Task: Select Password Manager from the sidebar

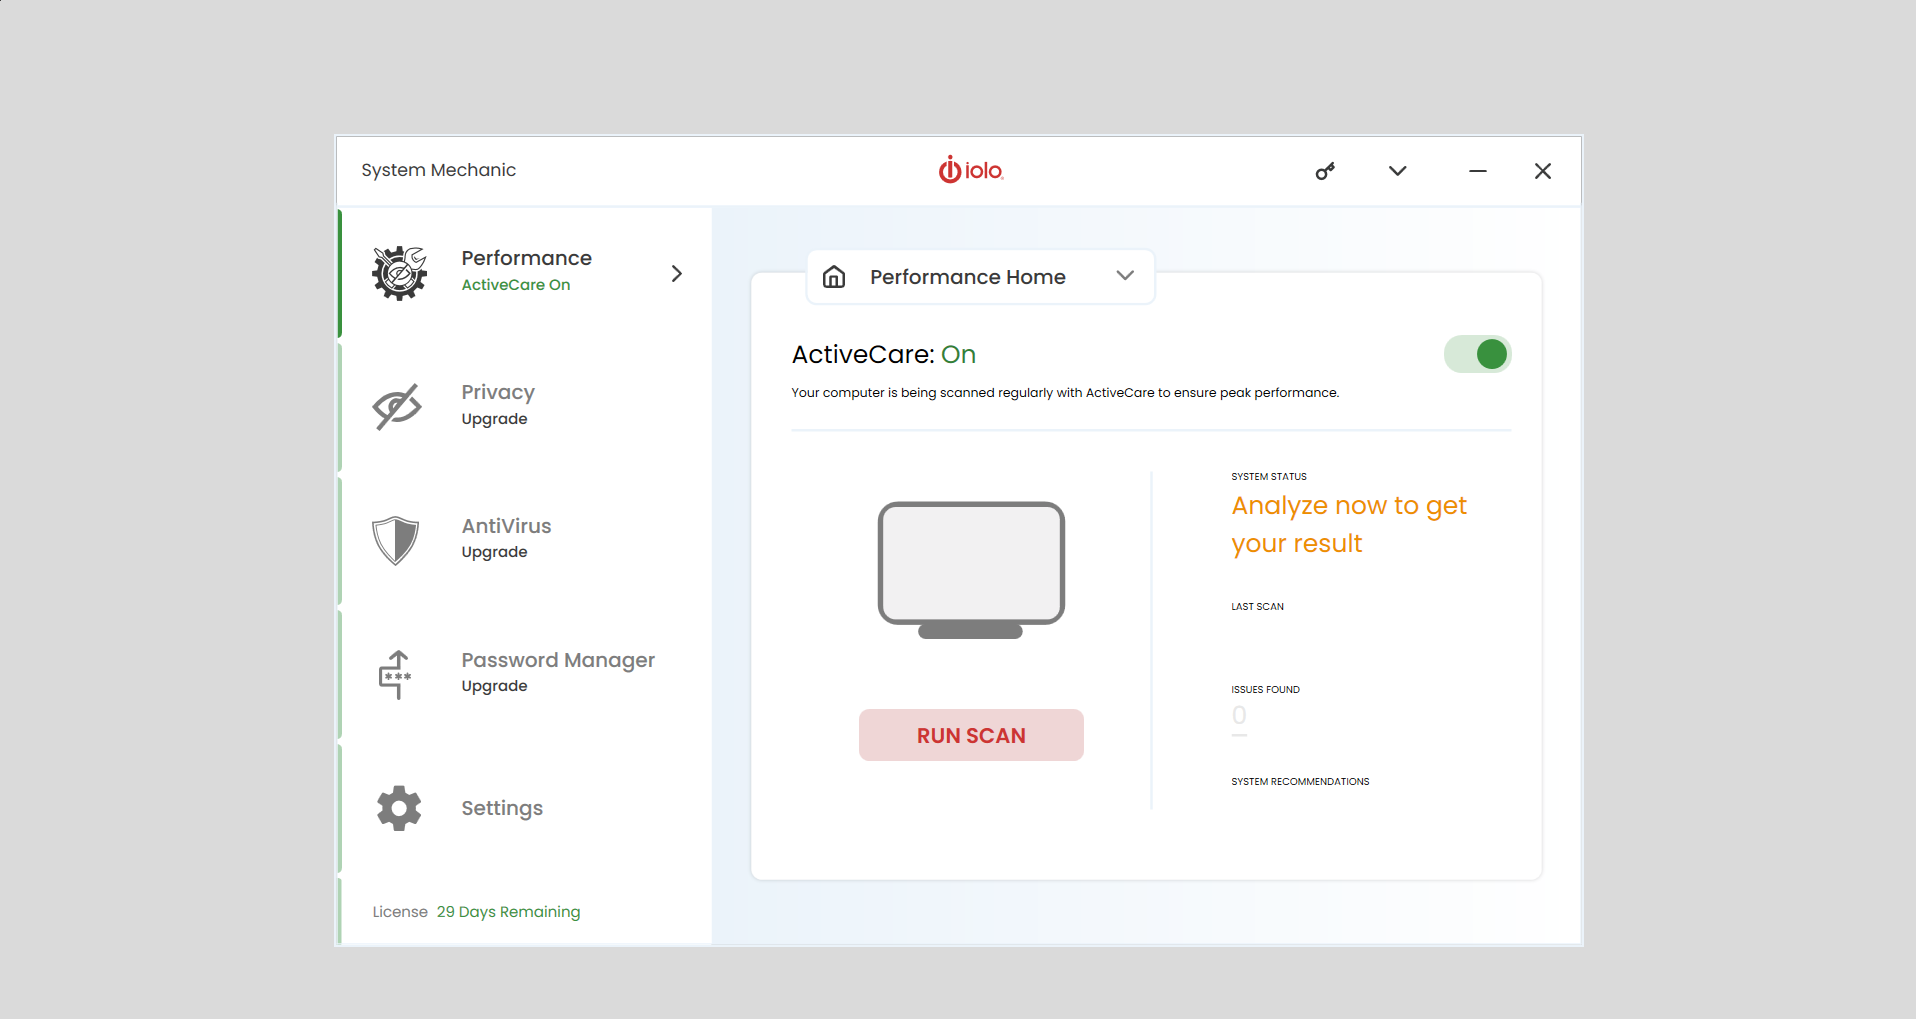Action: [x=557, y=672]
